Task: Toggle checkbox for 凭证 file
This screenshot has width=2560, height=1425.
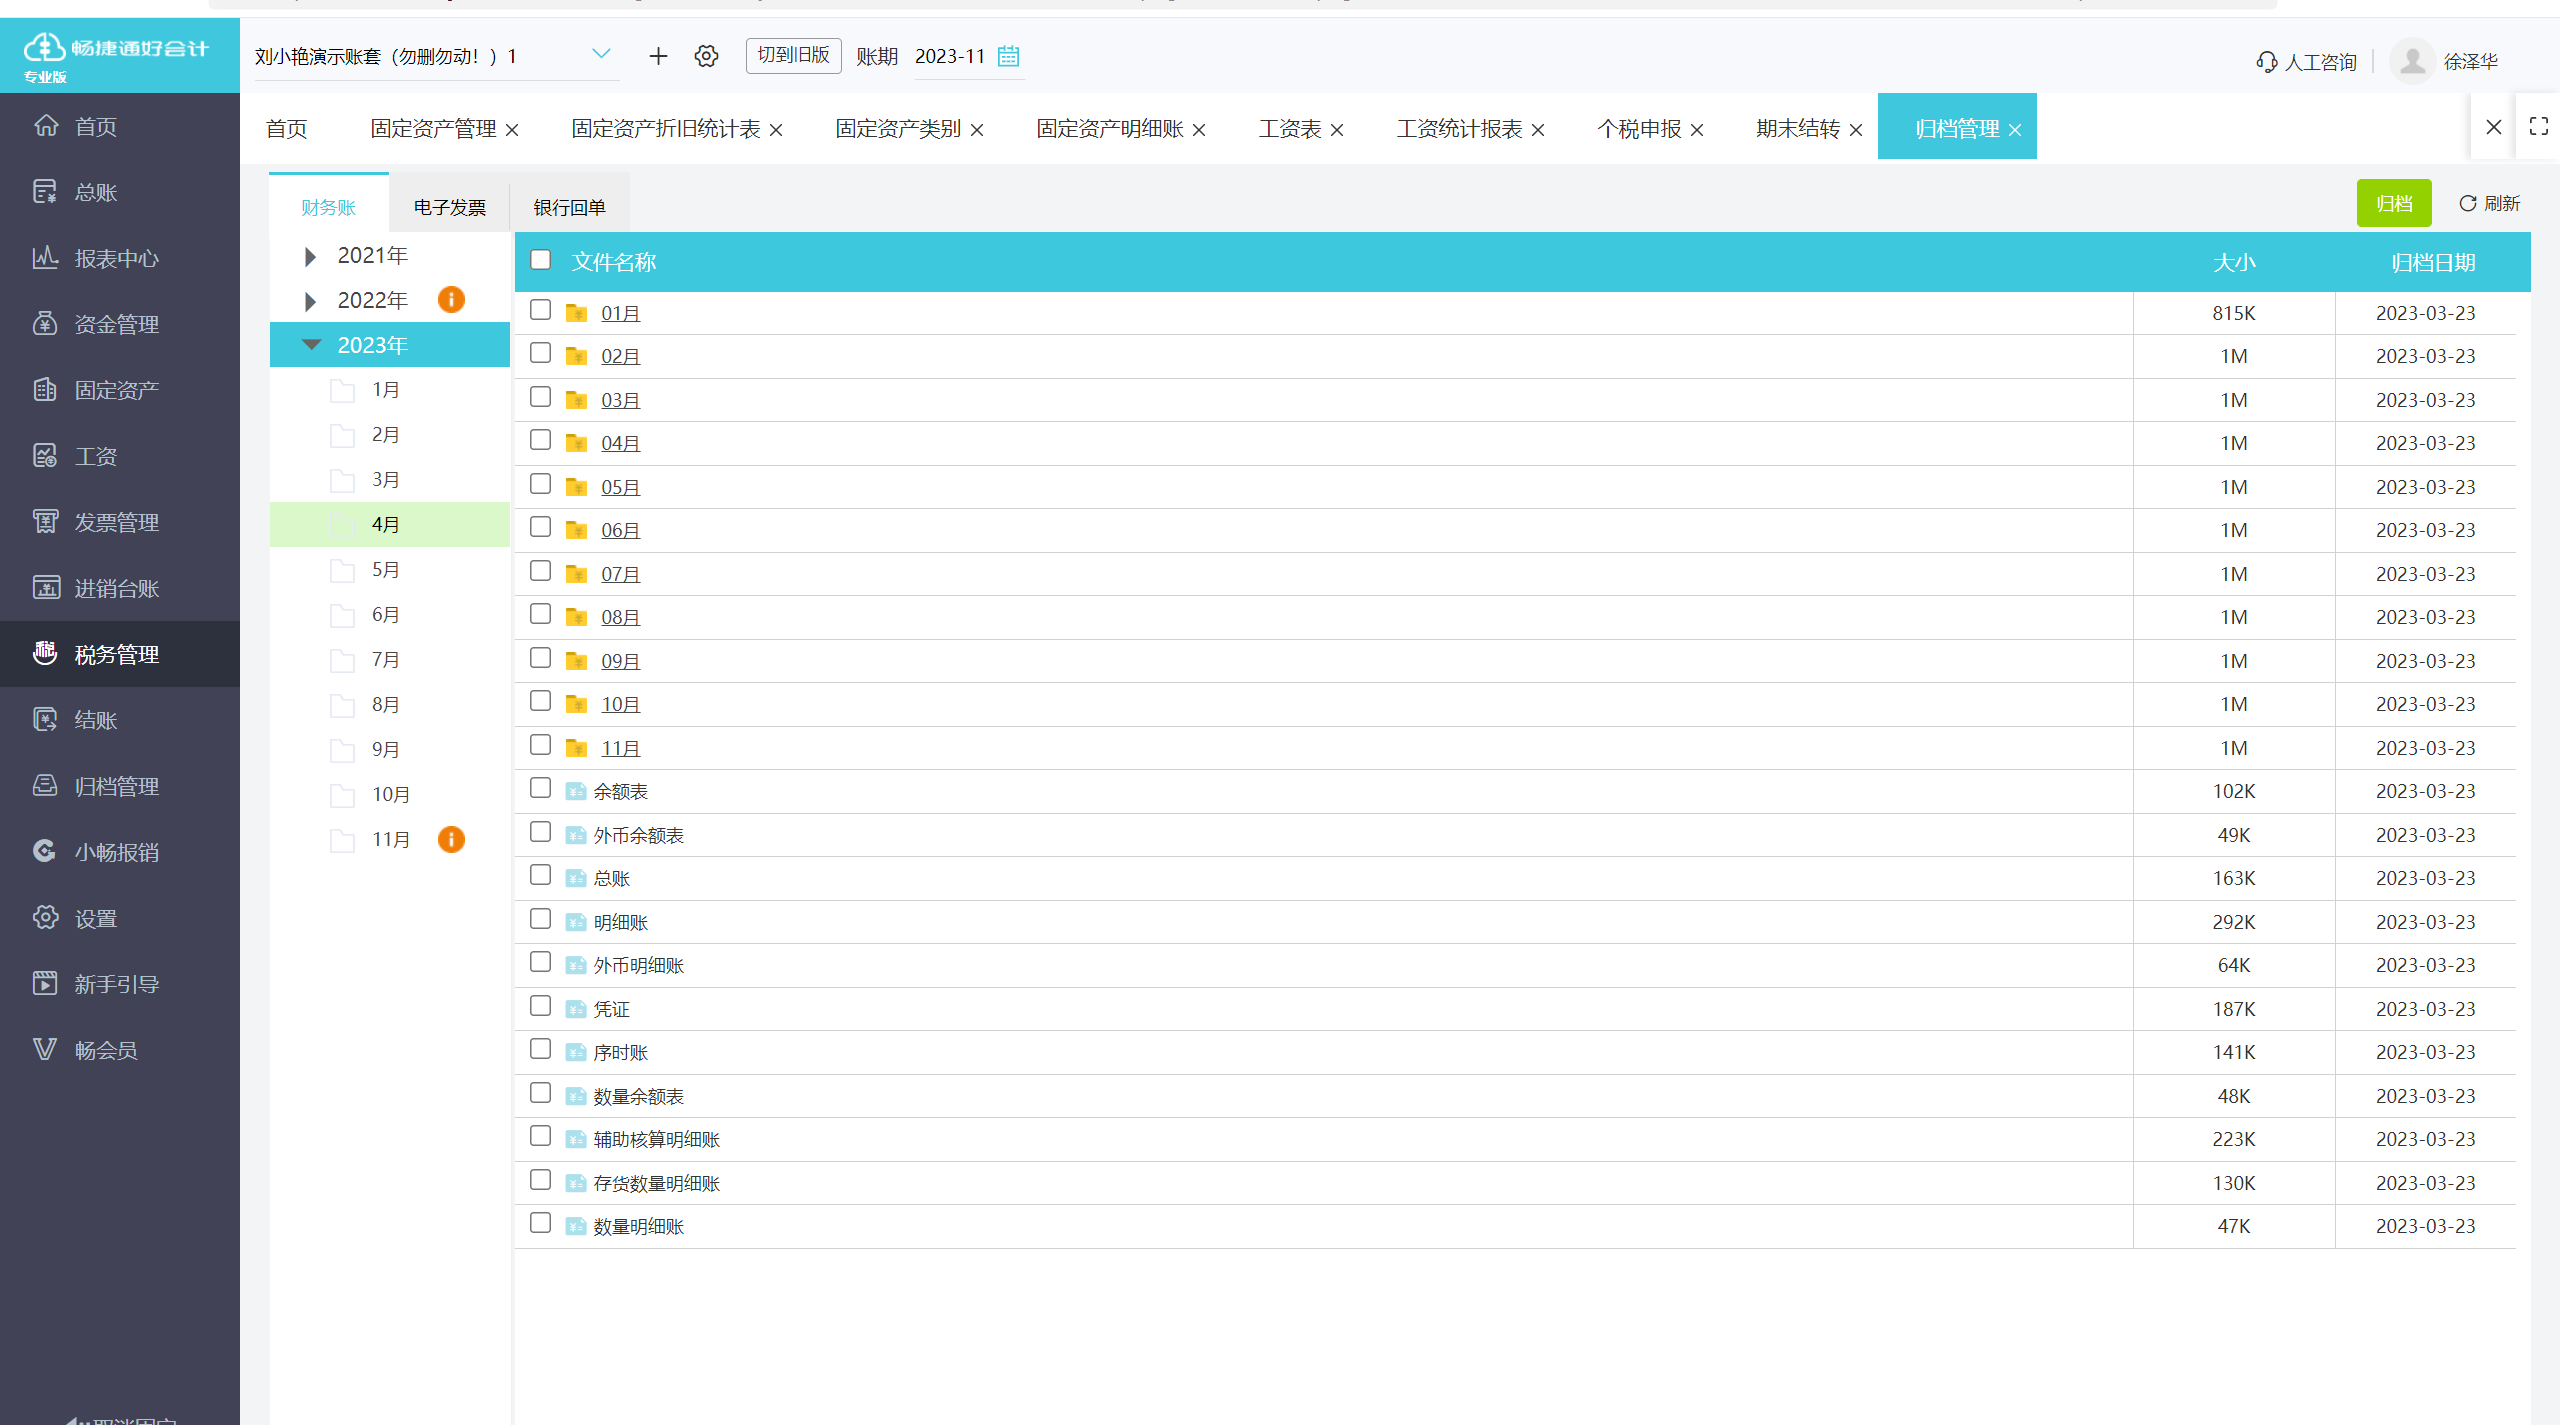Action: pyautogui.click(x=542, y=1007)
